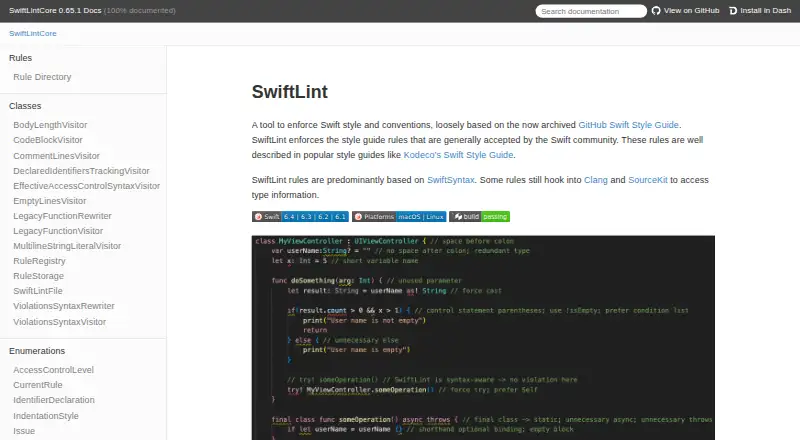Open the Swift versions badge
The height and width of the screenshot is (440, 800).
300,216
